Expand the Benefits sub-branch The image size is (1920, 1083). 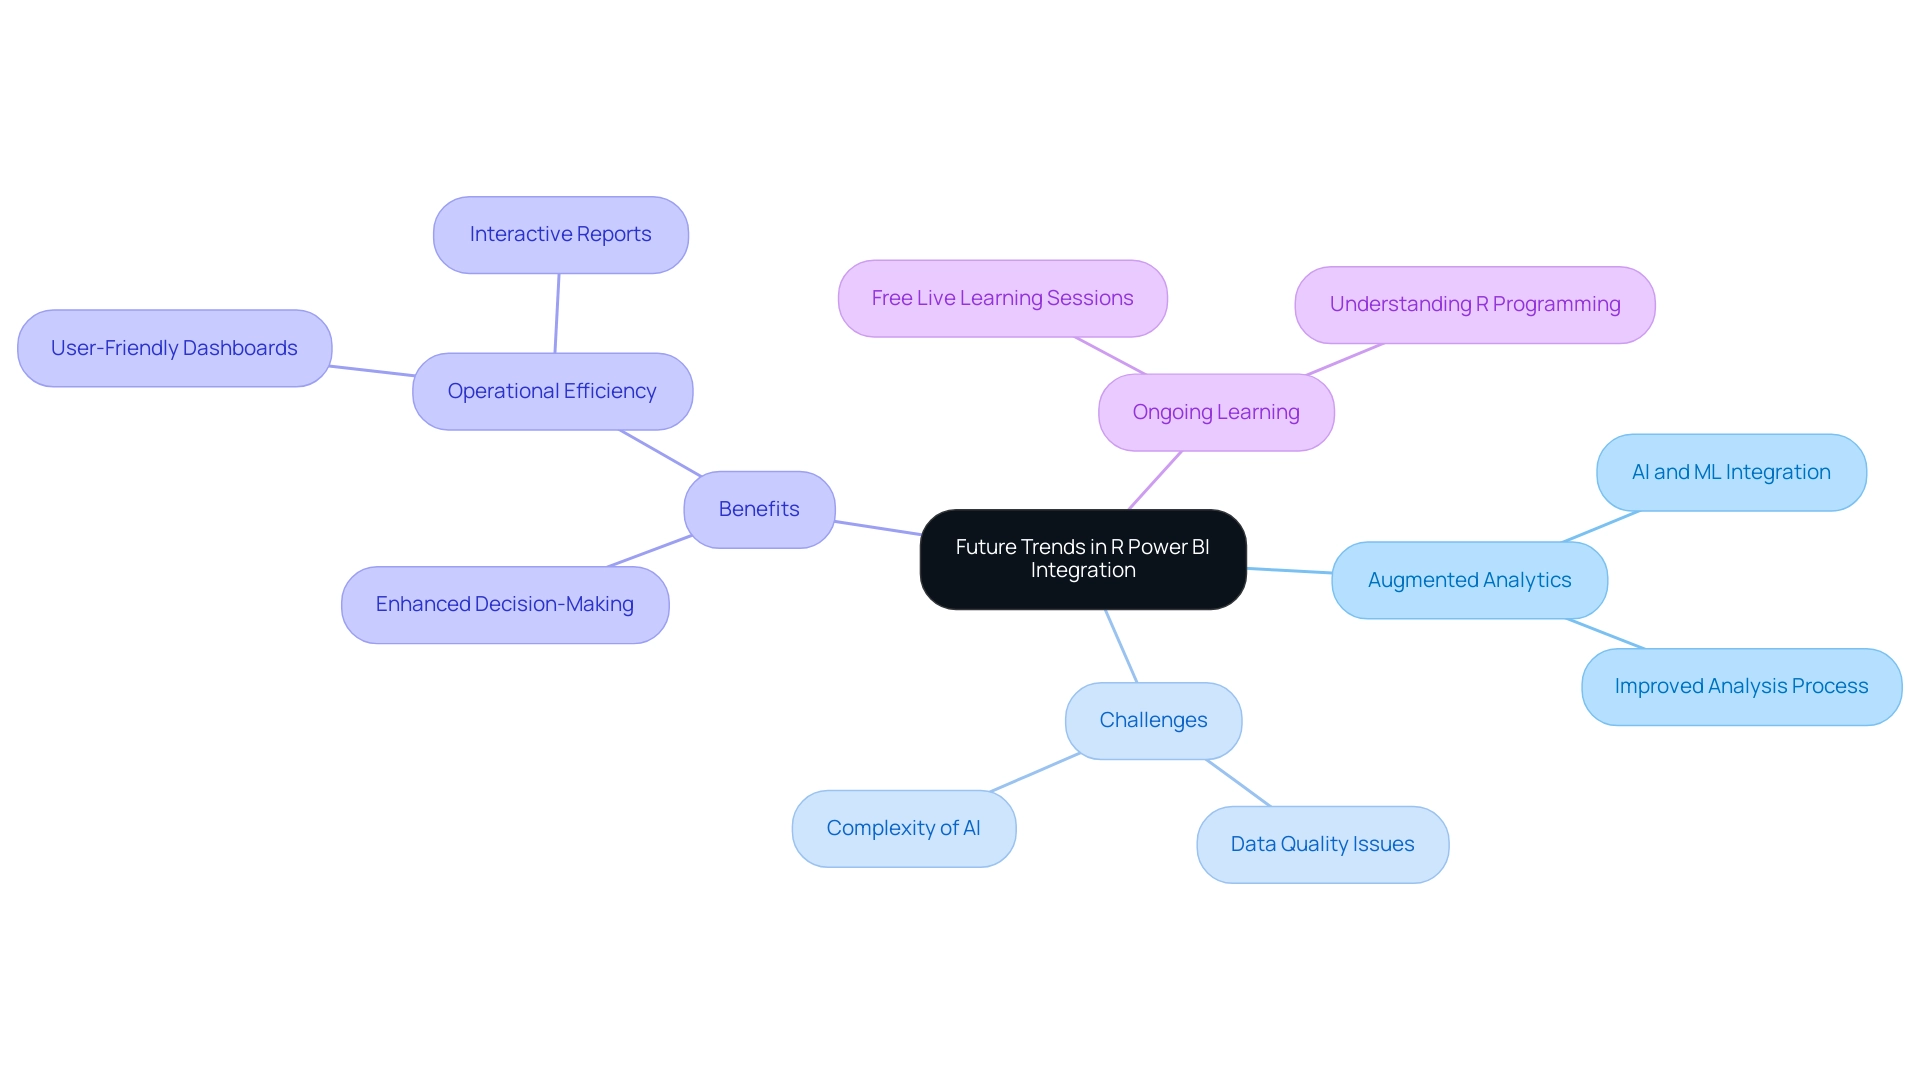pos(760,508)
